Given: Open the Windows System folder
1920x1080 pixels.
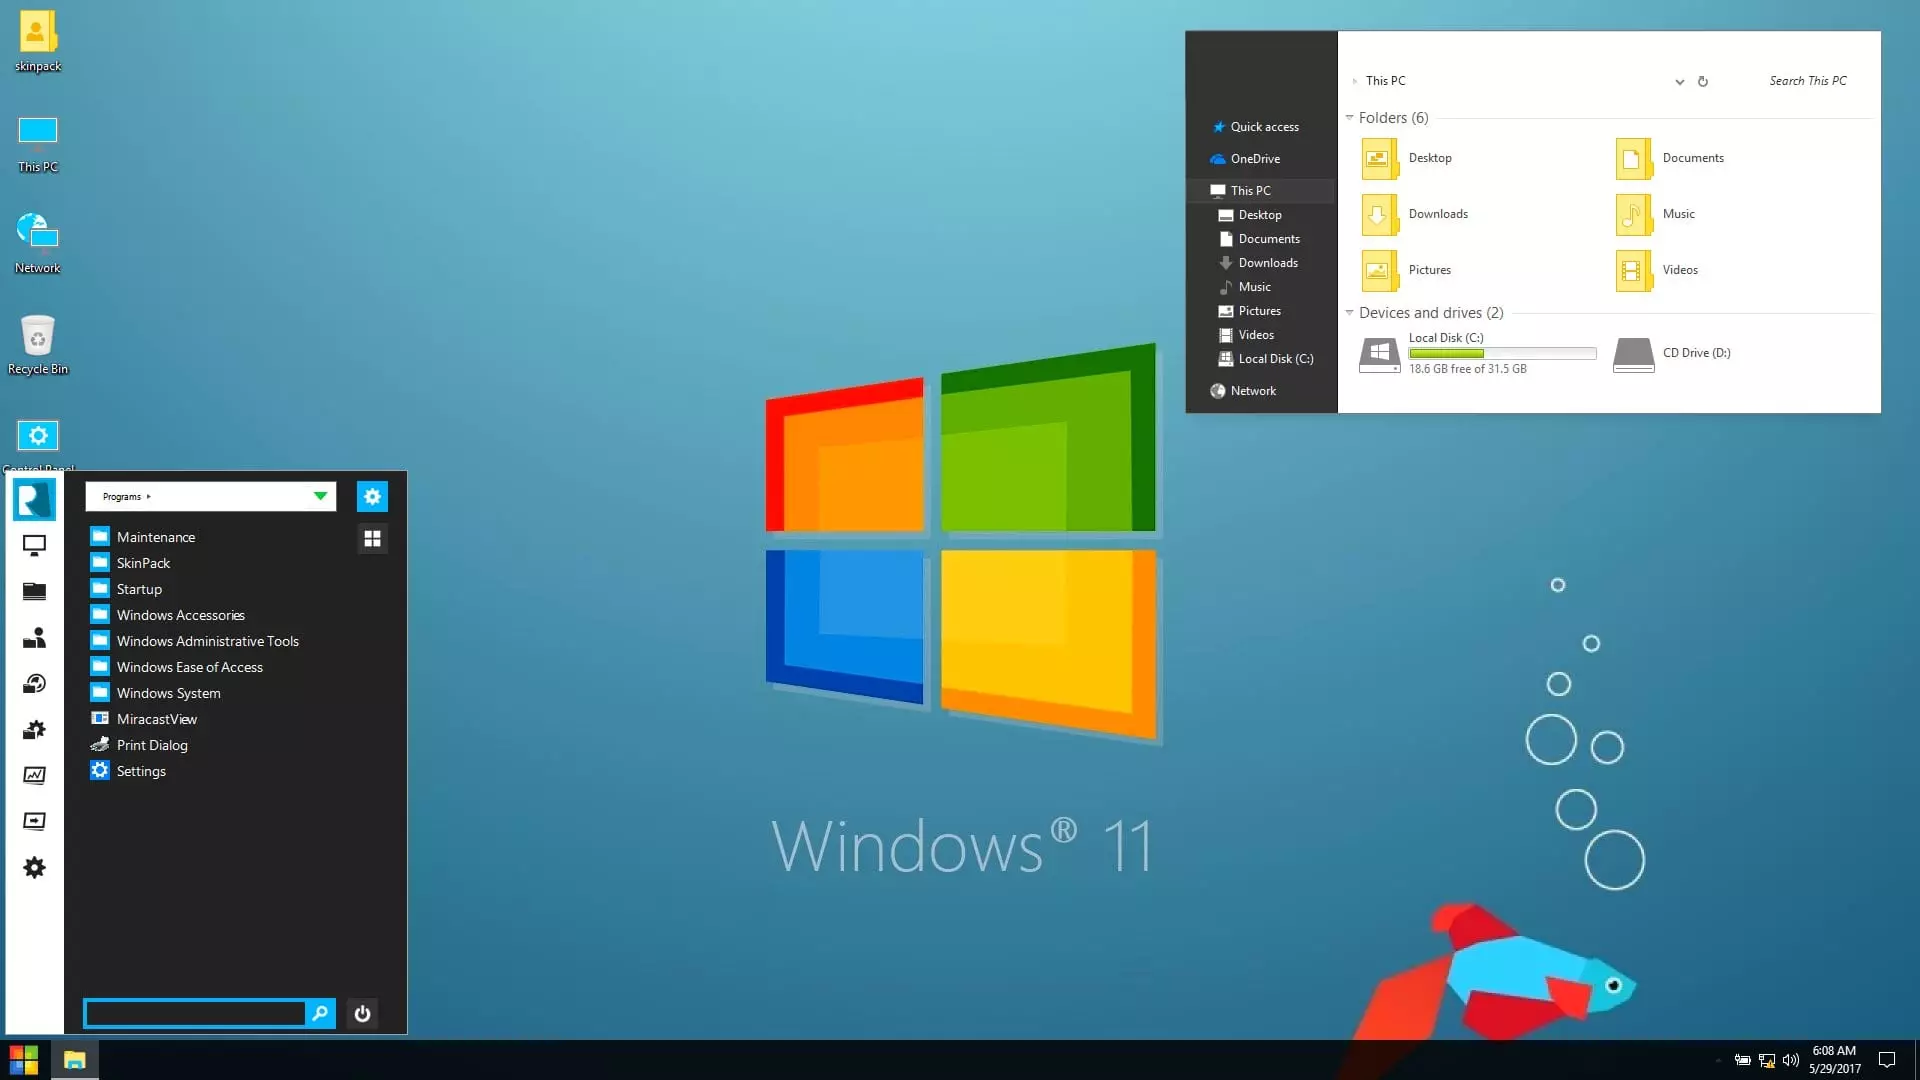Looking at the screenshot, I should pyautogui.click(x=167, y=692).
